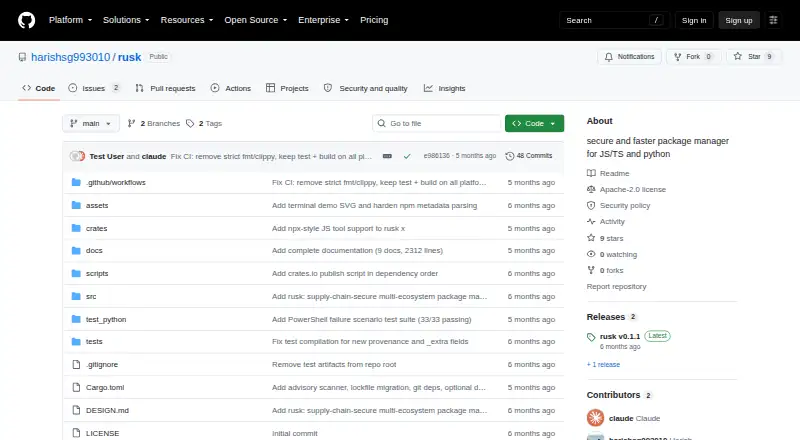The width and height of the screenshot is (800, 440).
Task: Expand the Platform navigation menu
Action: [x=70, y=20]
